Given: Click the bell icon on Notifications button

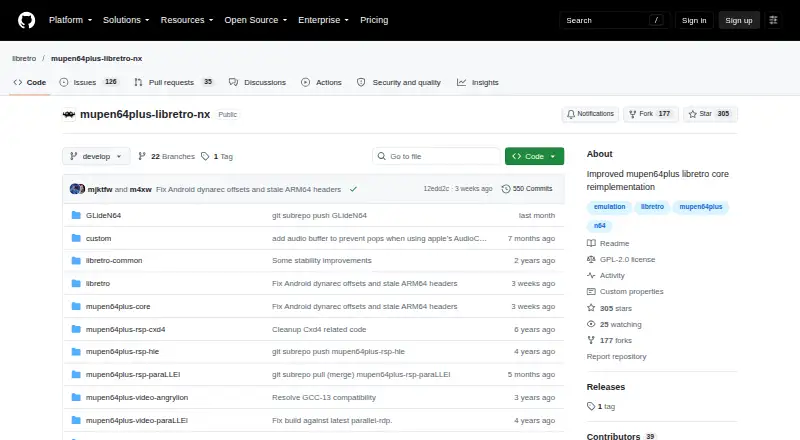Looking at the screenshot, I should click(x=571, y=114).
